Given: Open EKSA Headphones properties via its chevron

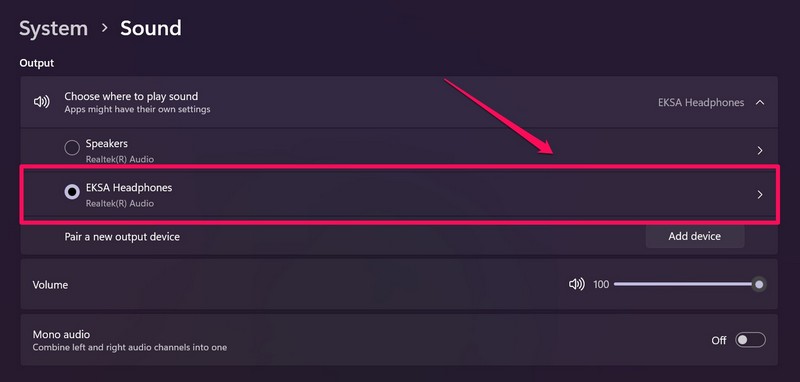Looking at the screenshot, I should [x=760, y=194].
